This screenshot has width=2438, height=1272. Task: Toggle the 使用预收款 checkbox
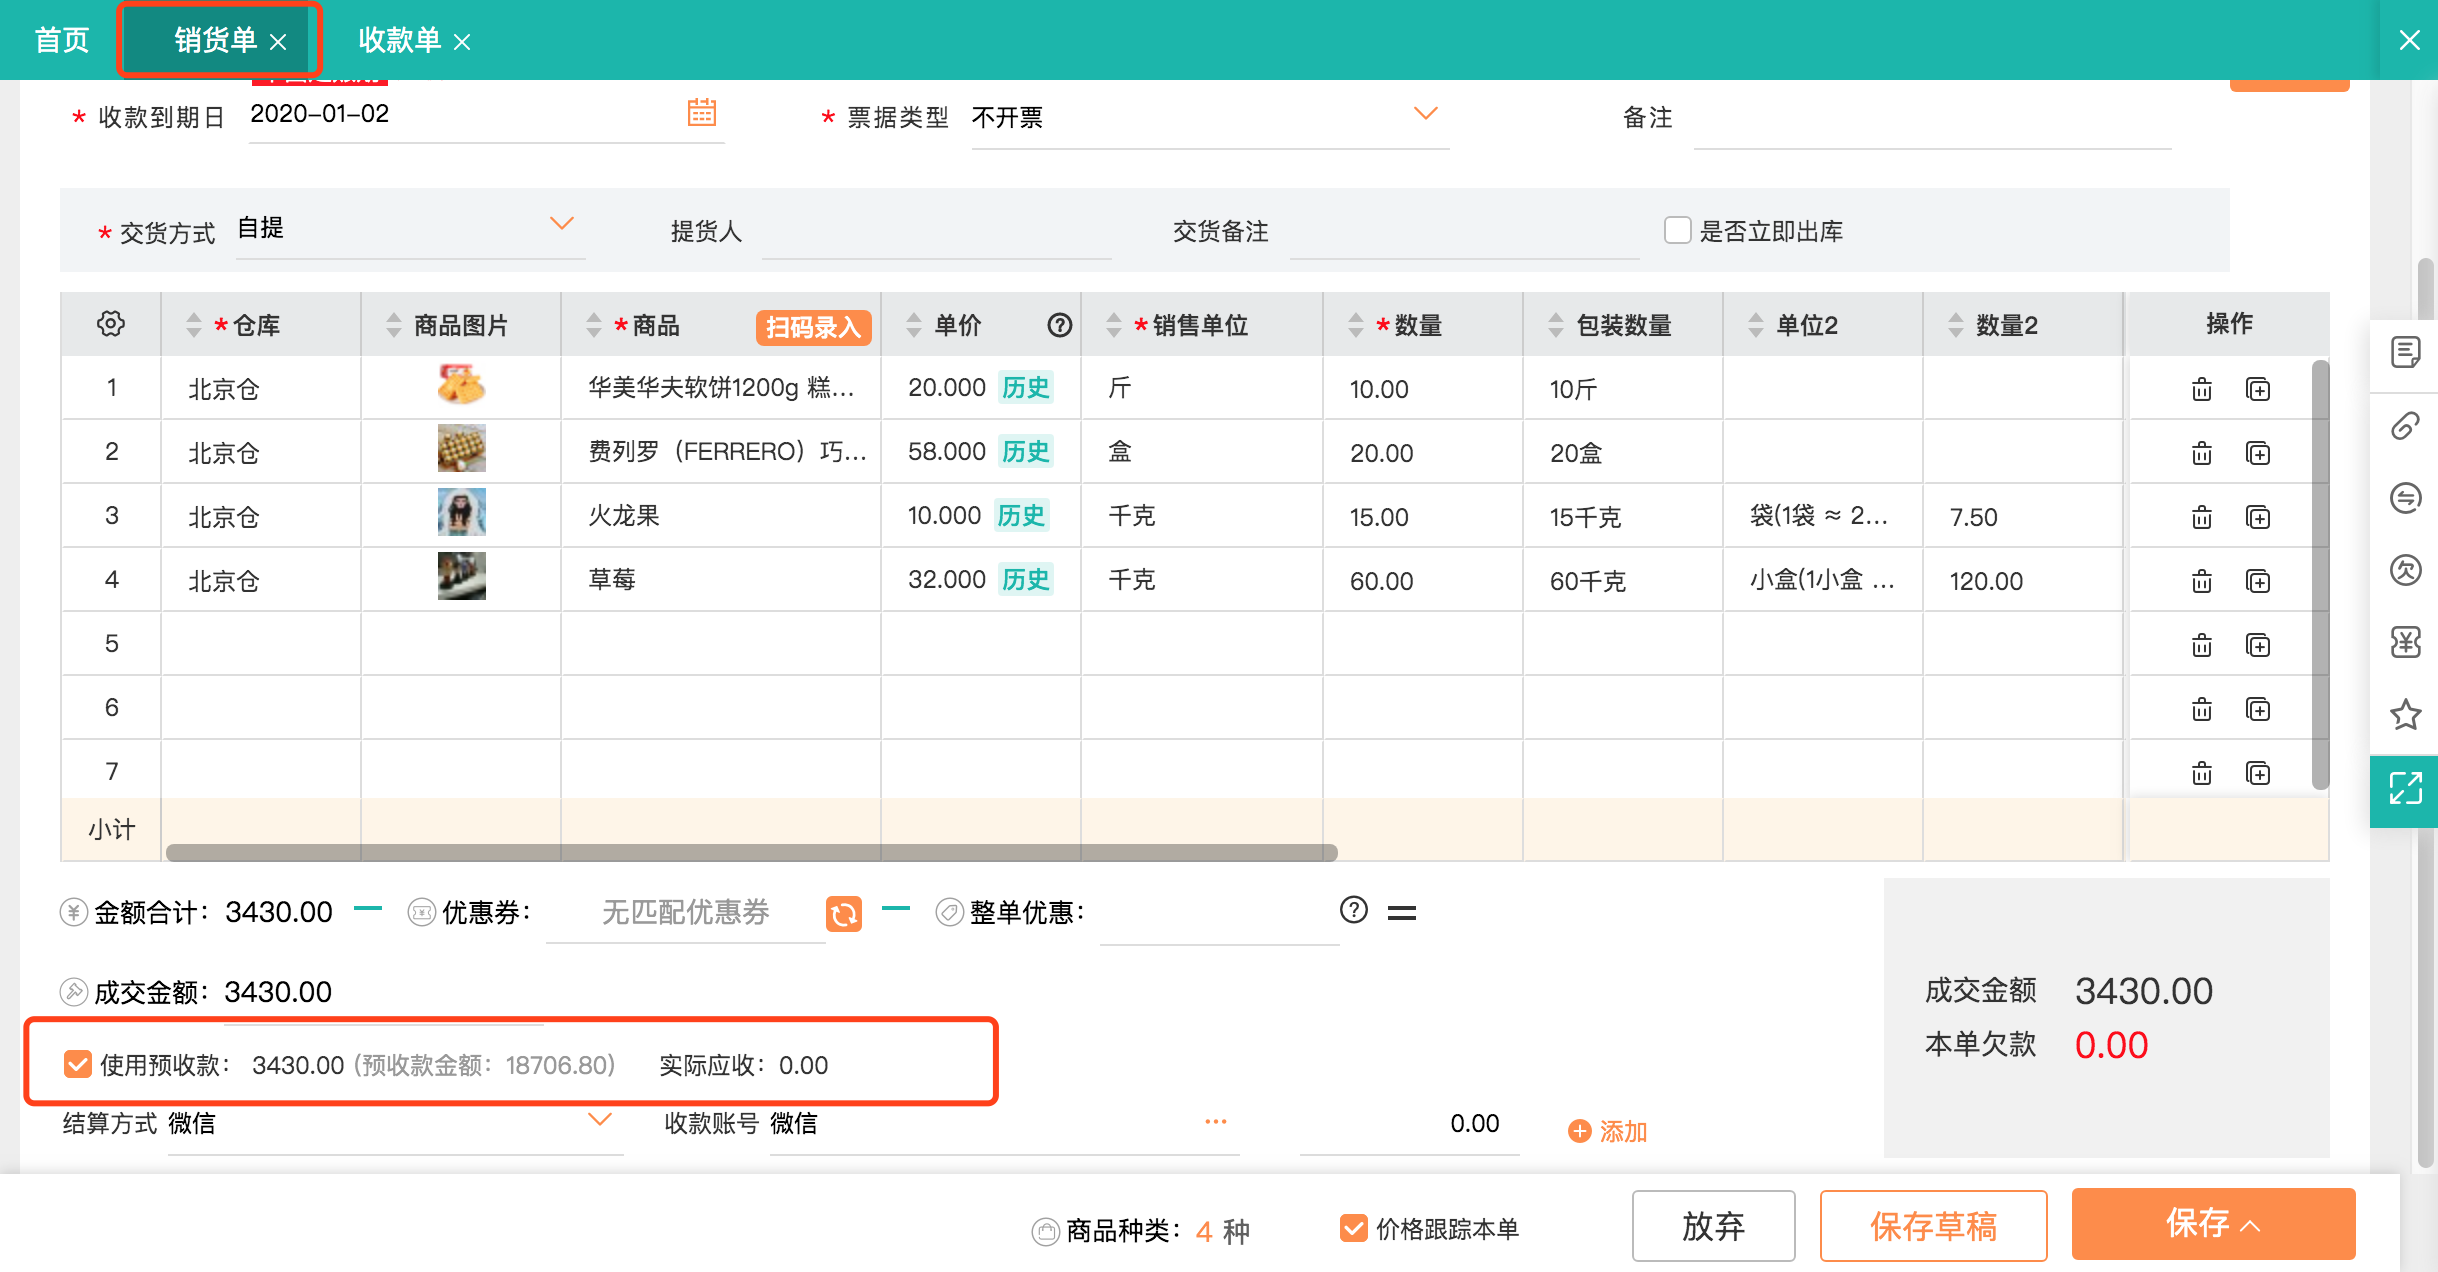tap(77, 1064)
